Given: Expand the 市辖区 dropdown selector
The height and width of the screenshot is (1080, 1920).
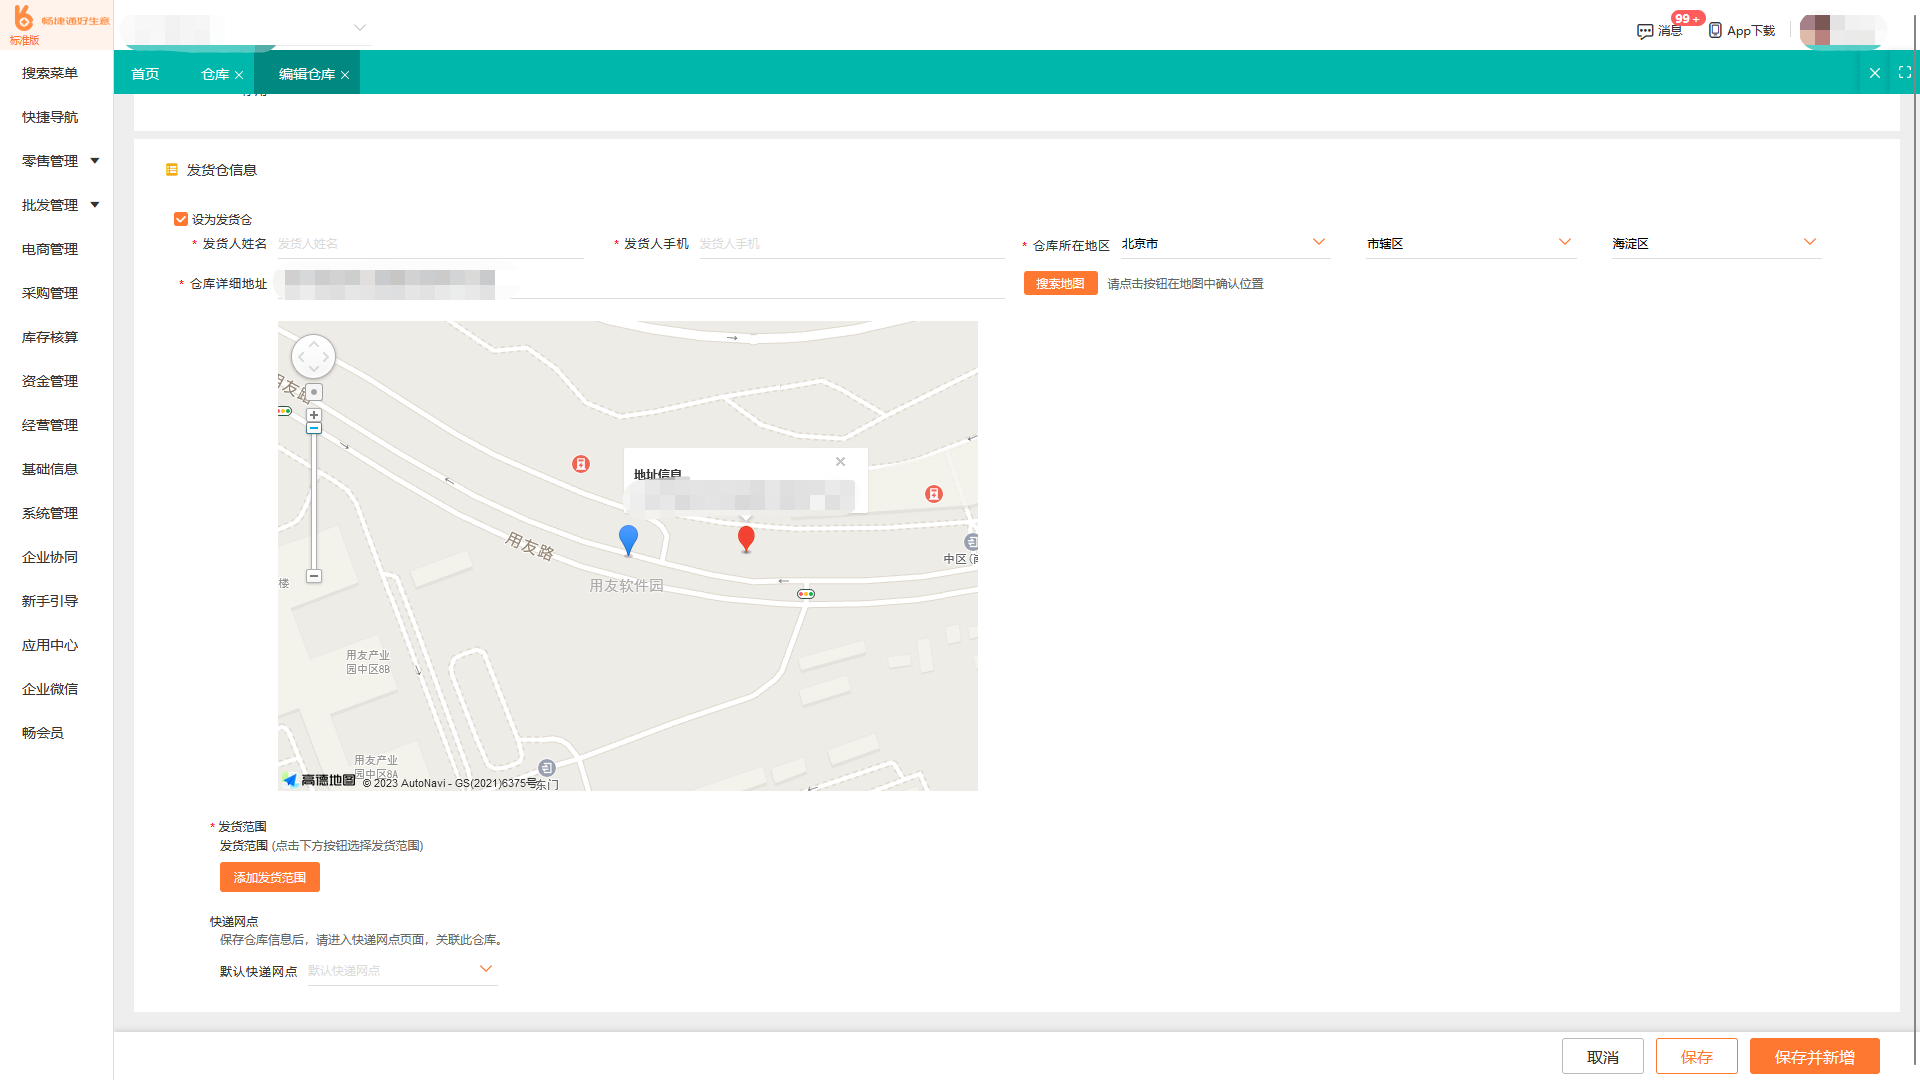Looking at the screenshot, I should [x=1564, y=243].
